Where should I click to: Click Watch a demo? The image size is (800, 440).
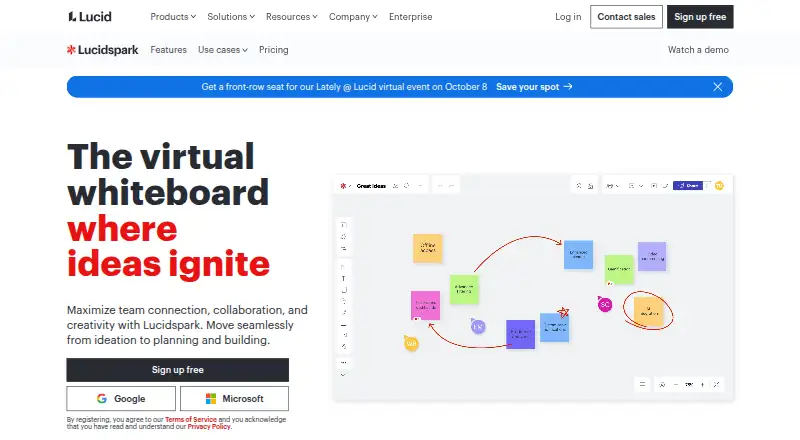pyautogui.click(x=698, y=50)
